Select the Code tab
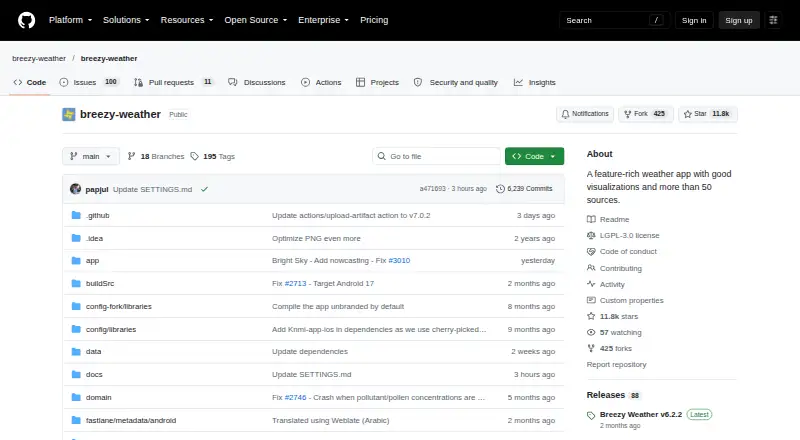 (x=30, y=82)
